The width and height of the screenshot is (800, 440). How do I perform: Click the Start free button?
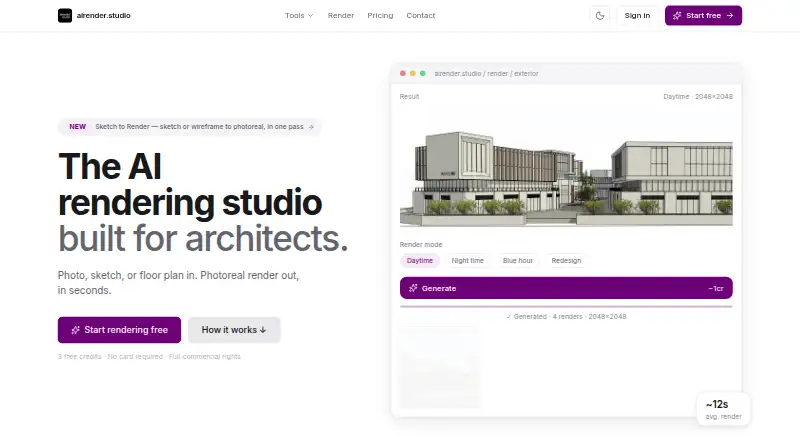[703, 15]
